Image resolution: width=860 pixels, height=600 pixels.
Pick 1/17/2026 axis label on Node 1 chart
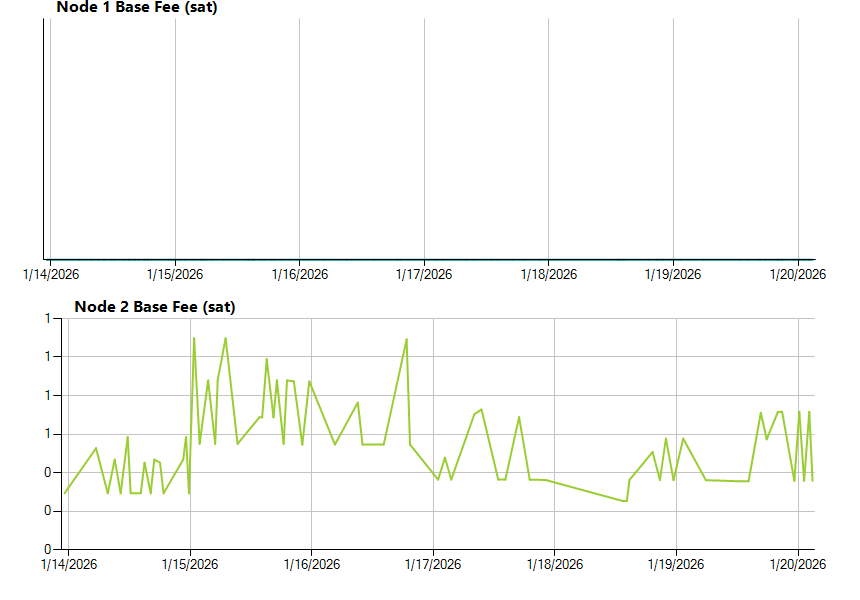tap(424, 274)
